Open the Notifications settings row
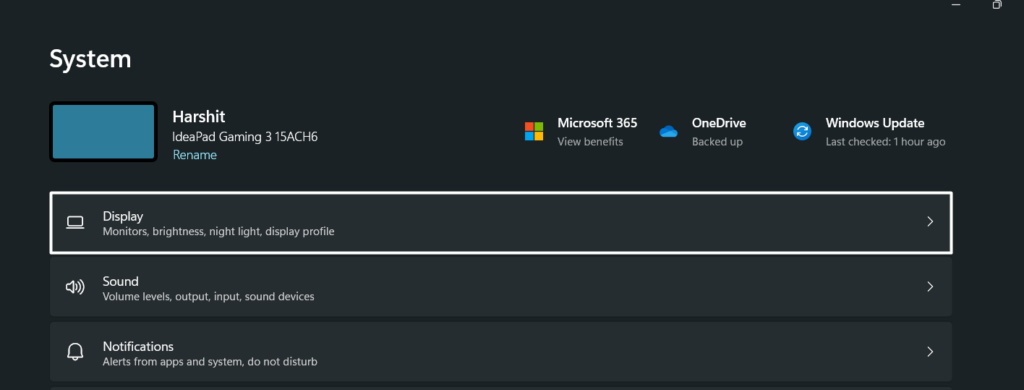The height and width of the screenshot is (390, 1024). (501, 352)
